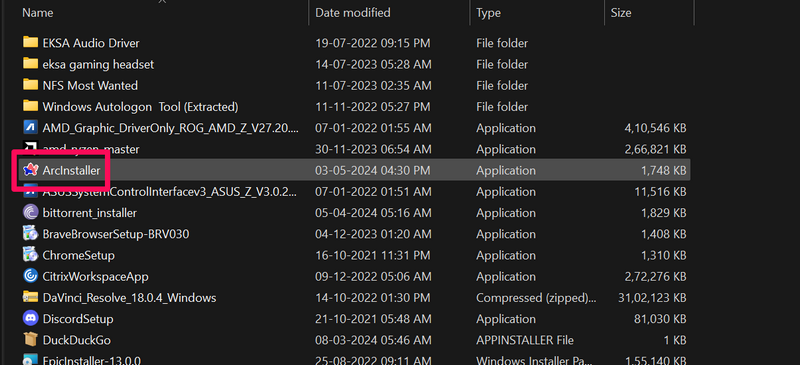
Task: Click the size value 31,02,123 KB
Action: pos(653,298)
